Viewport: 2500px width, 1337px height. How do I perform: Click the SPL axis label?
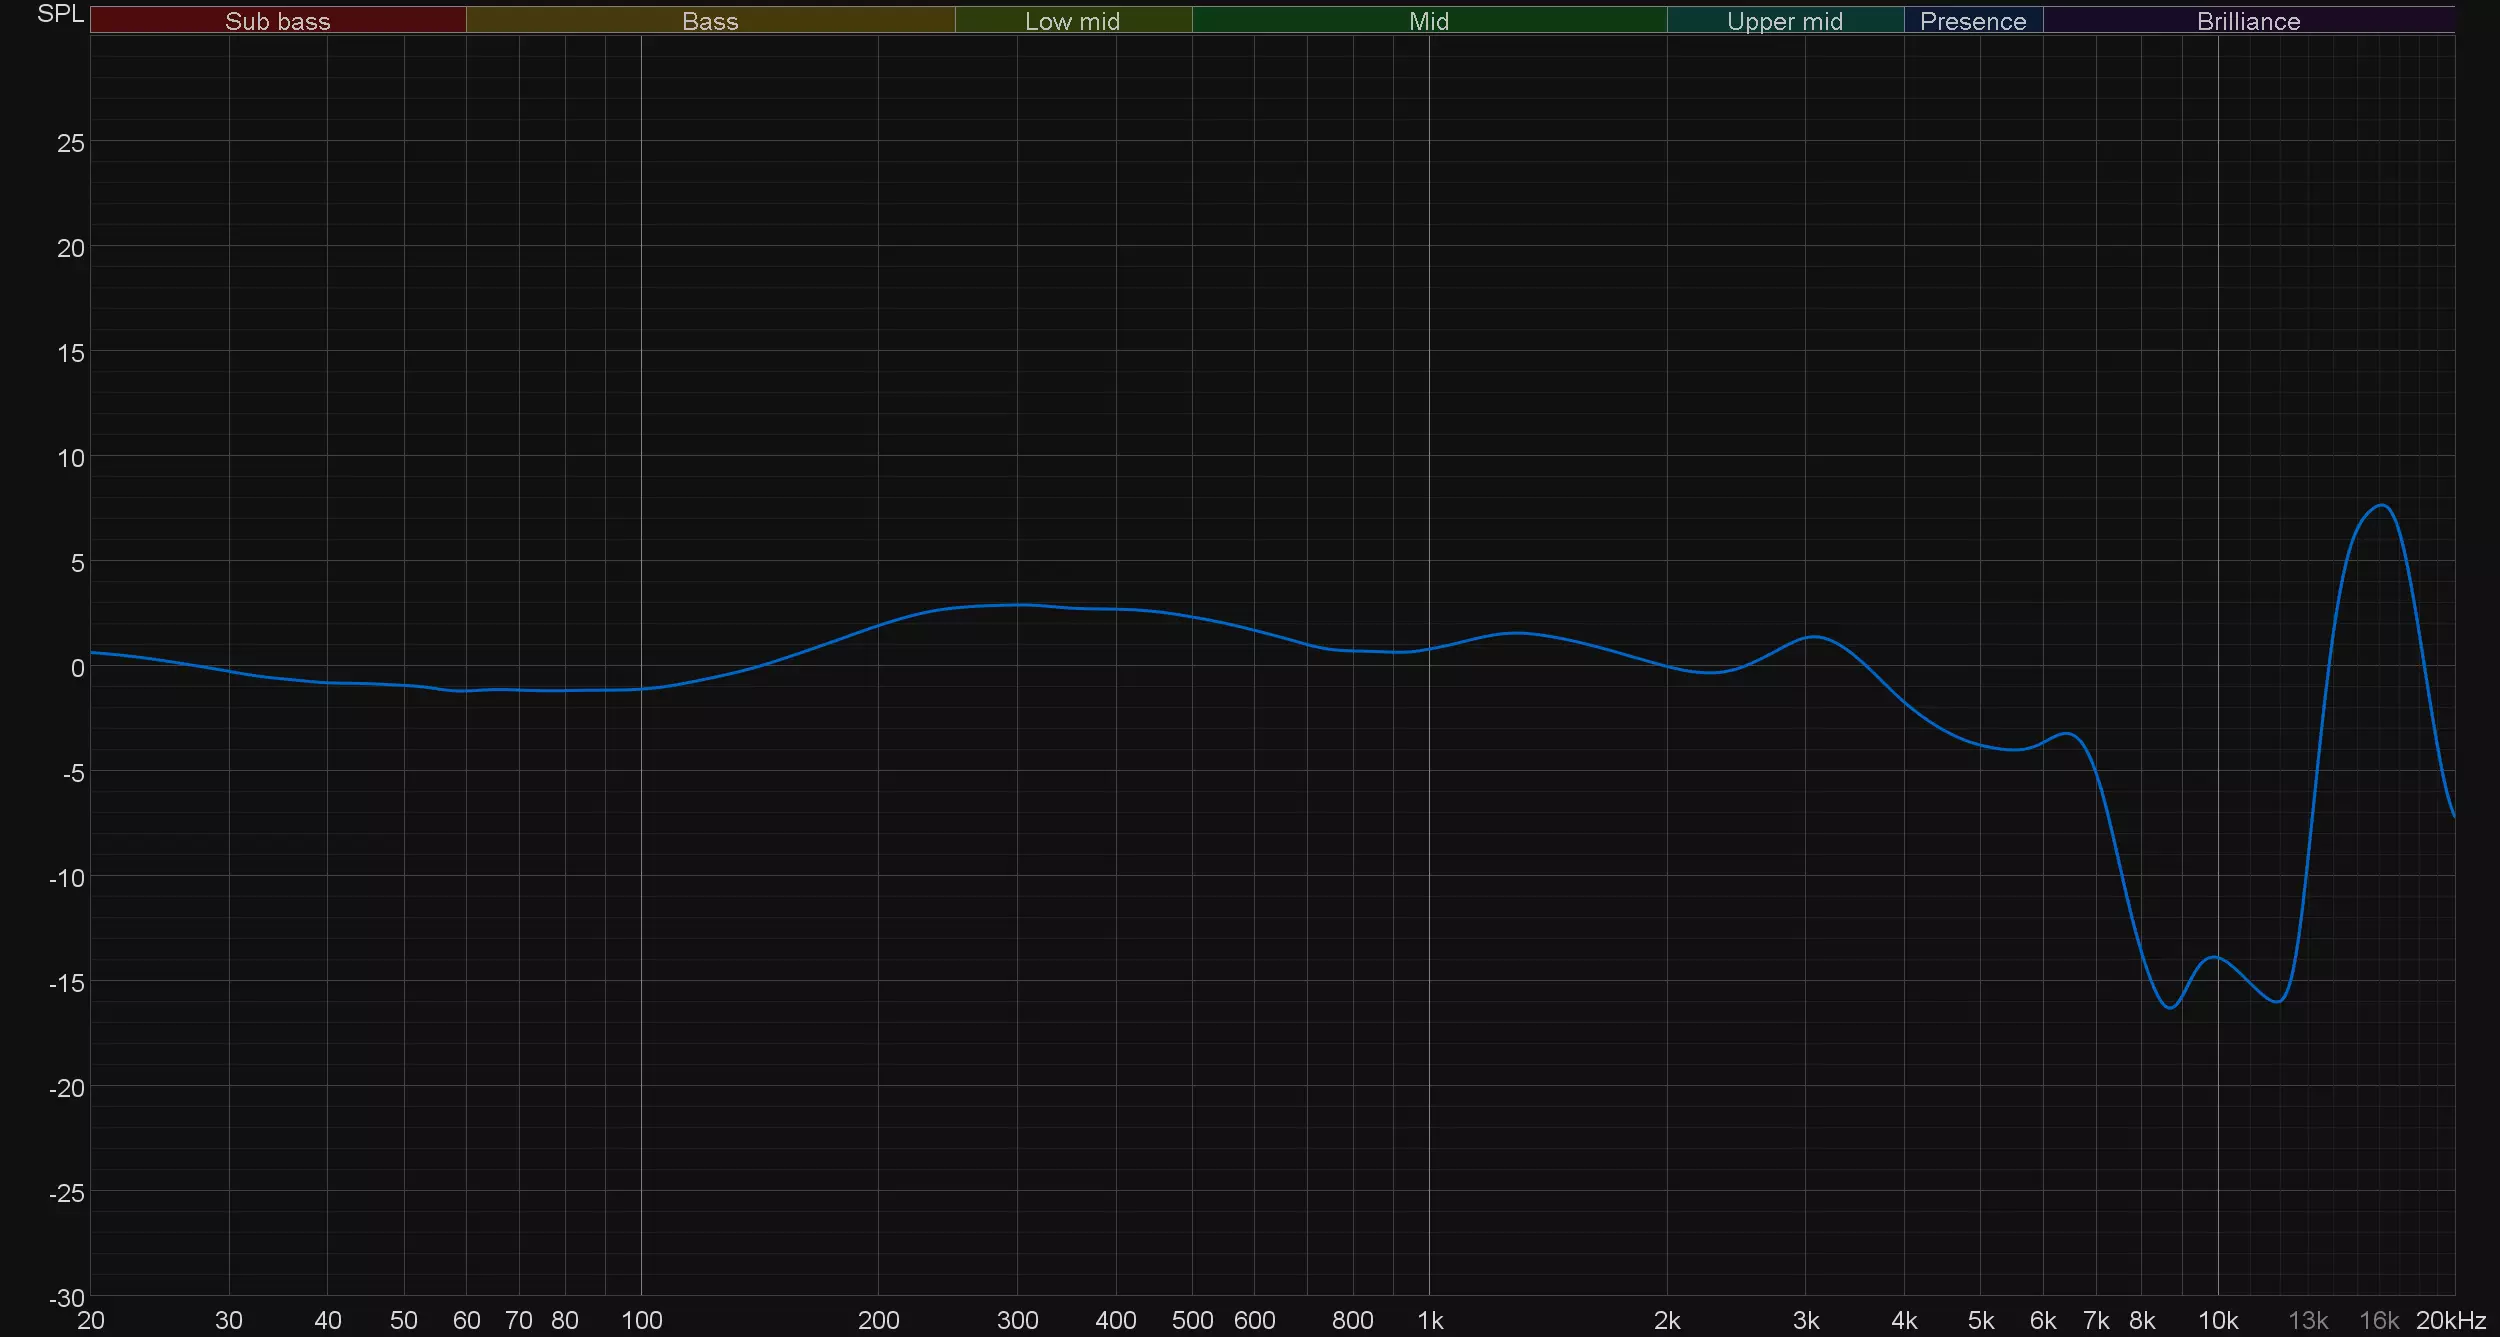coord(60,14)
